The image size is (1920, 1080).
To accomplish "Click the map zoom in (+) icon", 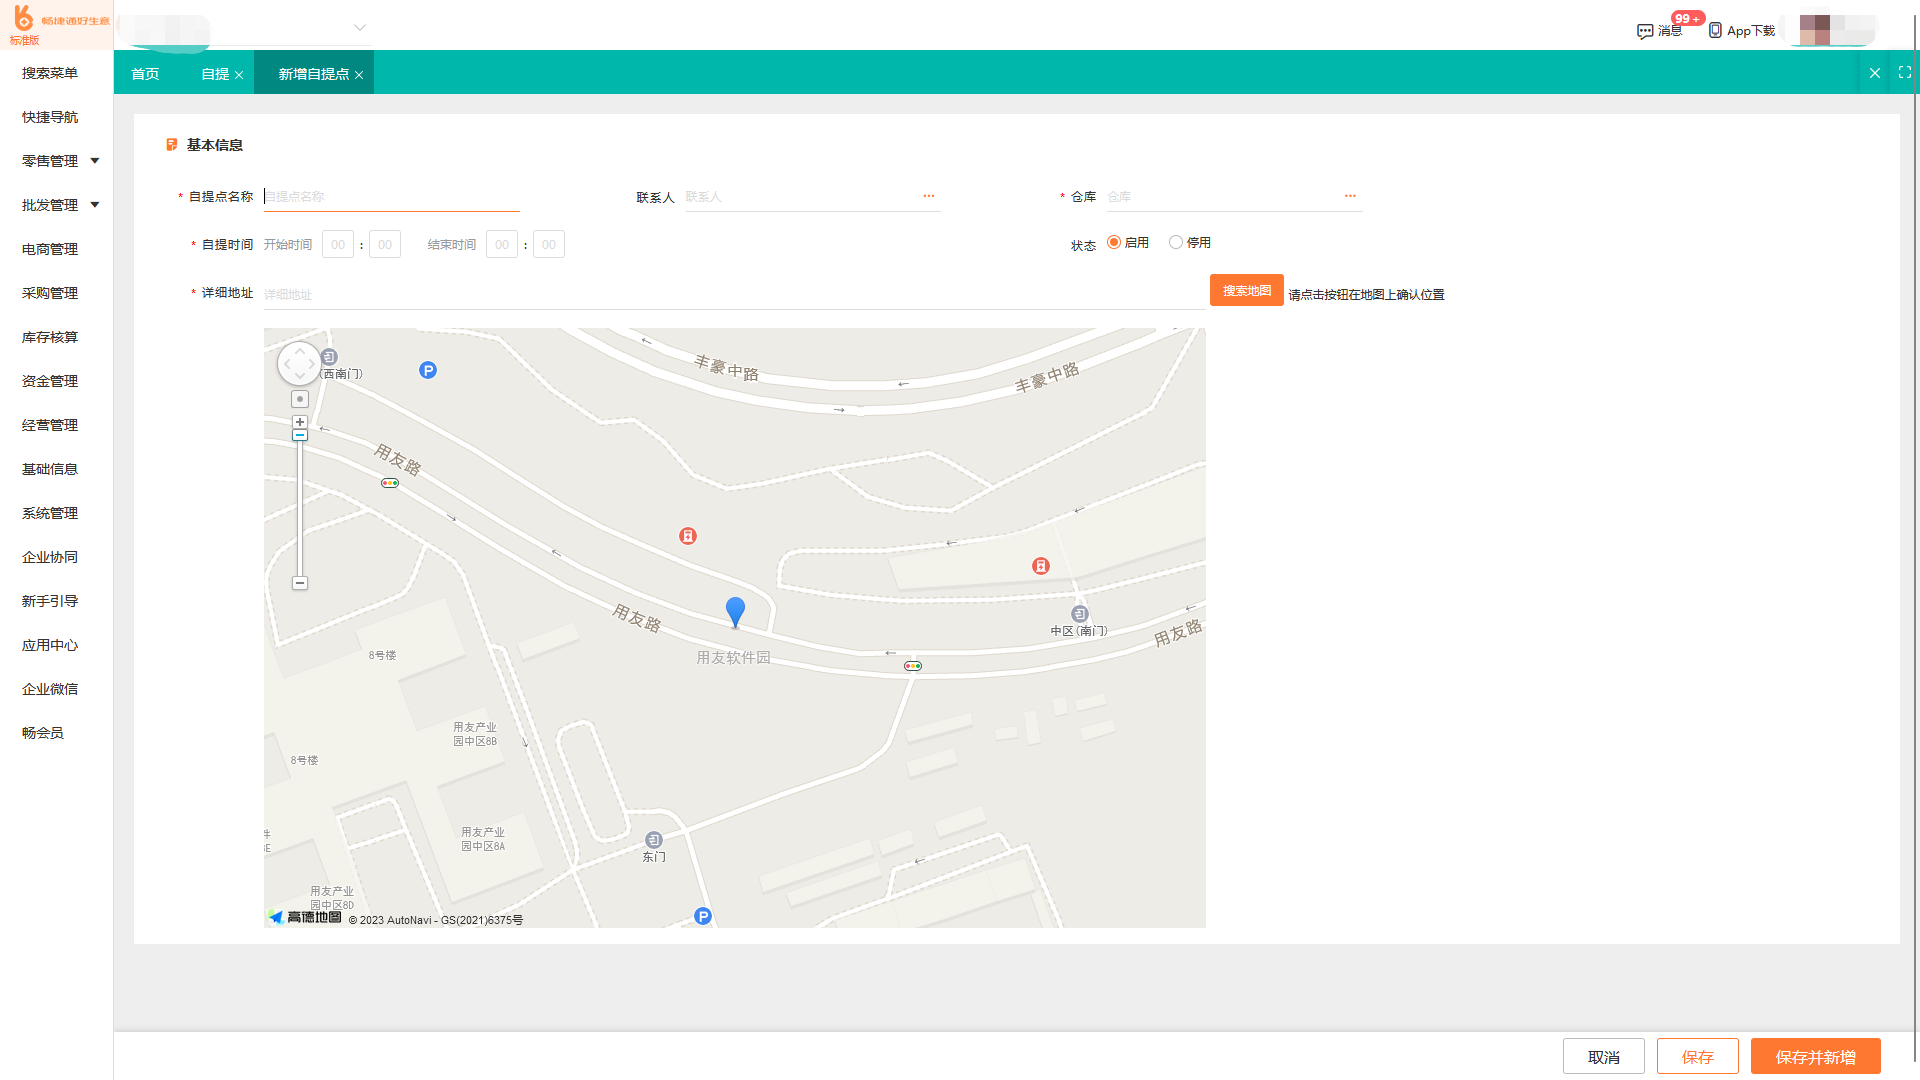I will click(299, 422).
